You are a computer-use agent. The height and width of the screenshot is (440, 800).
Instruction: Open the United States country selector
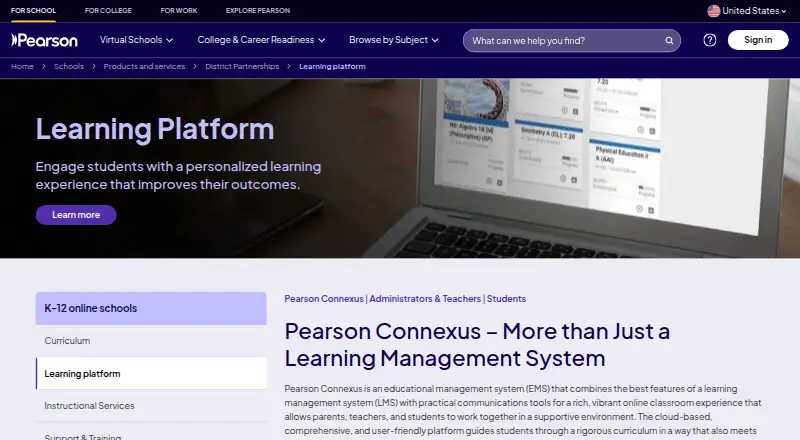(x=746, y=11)
